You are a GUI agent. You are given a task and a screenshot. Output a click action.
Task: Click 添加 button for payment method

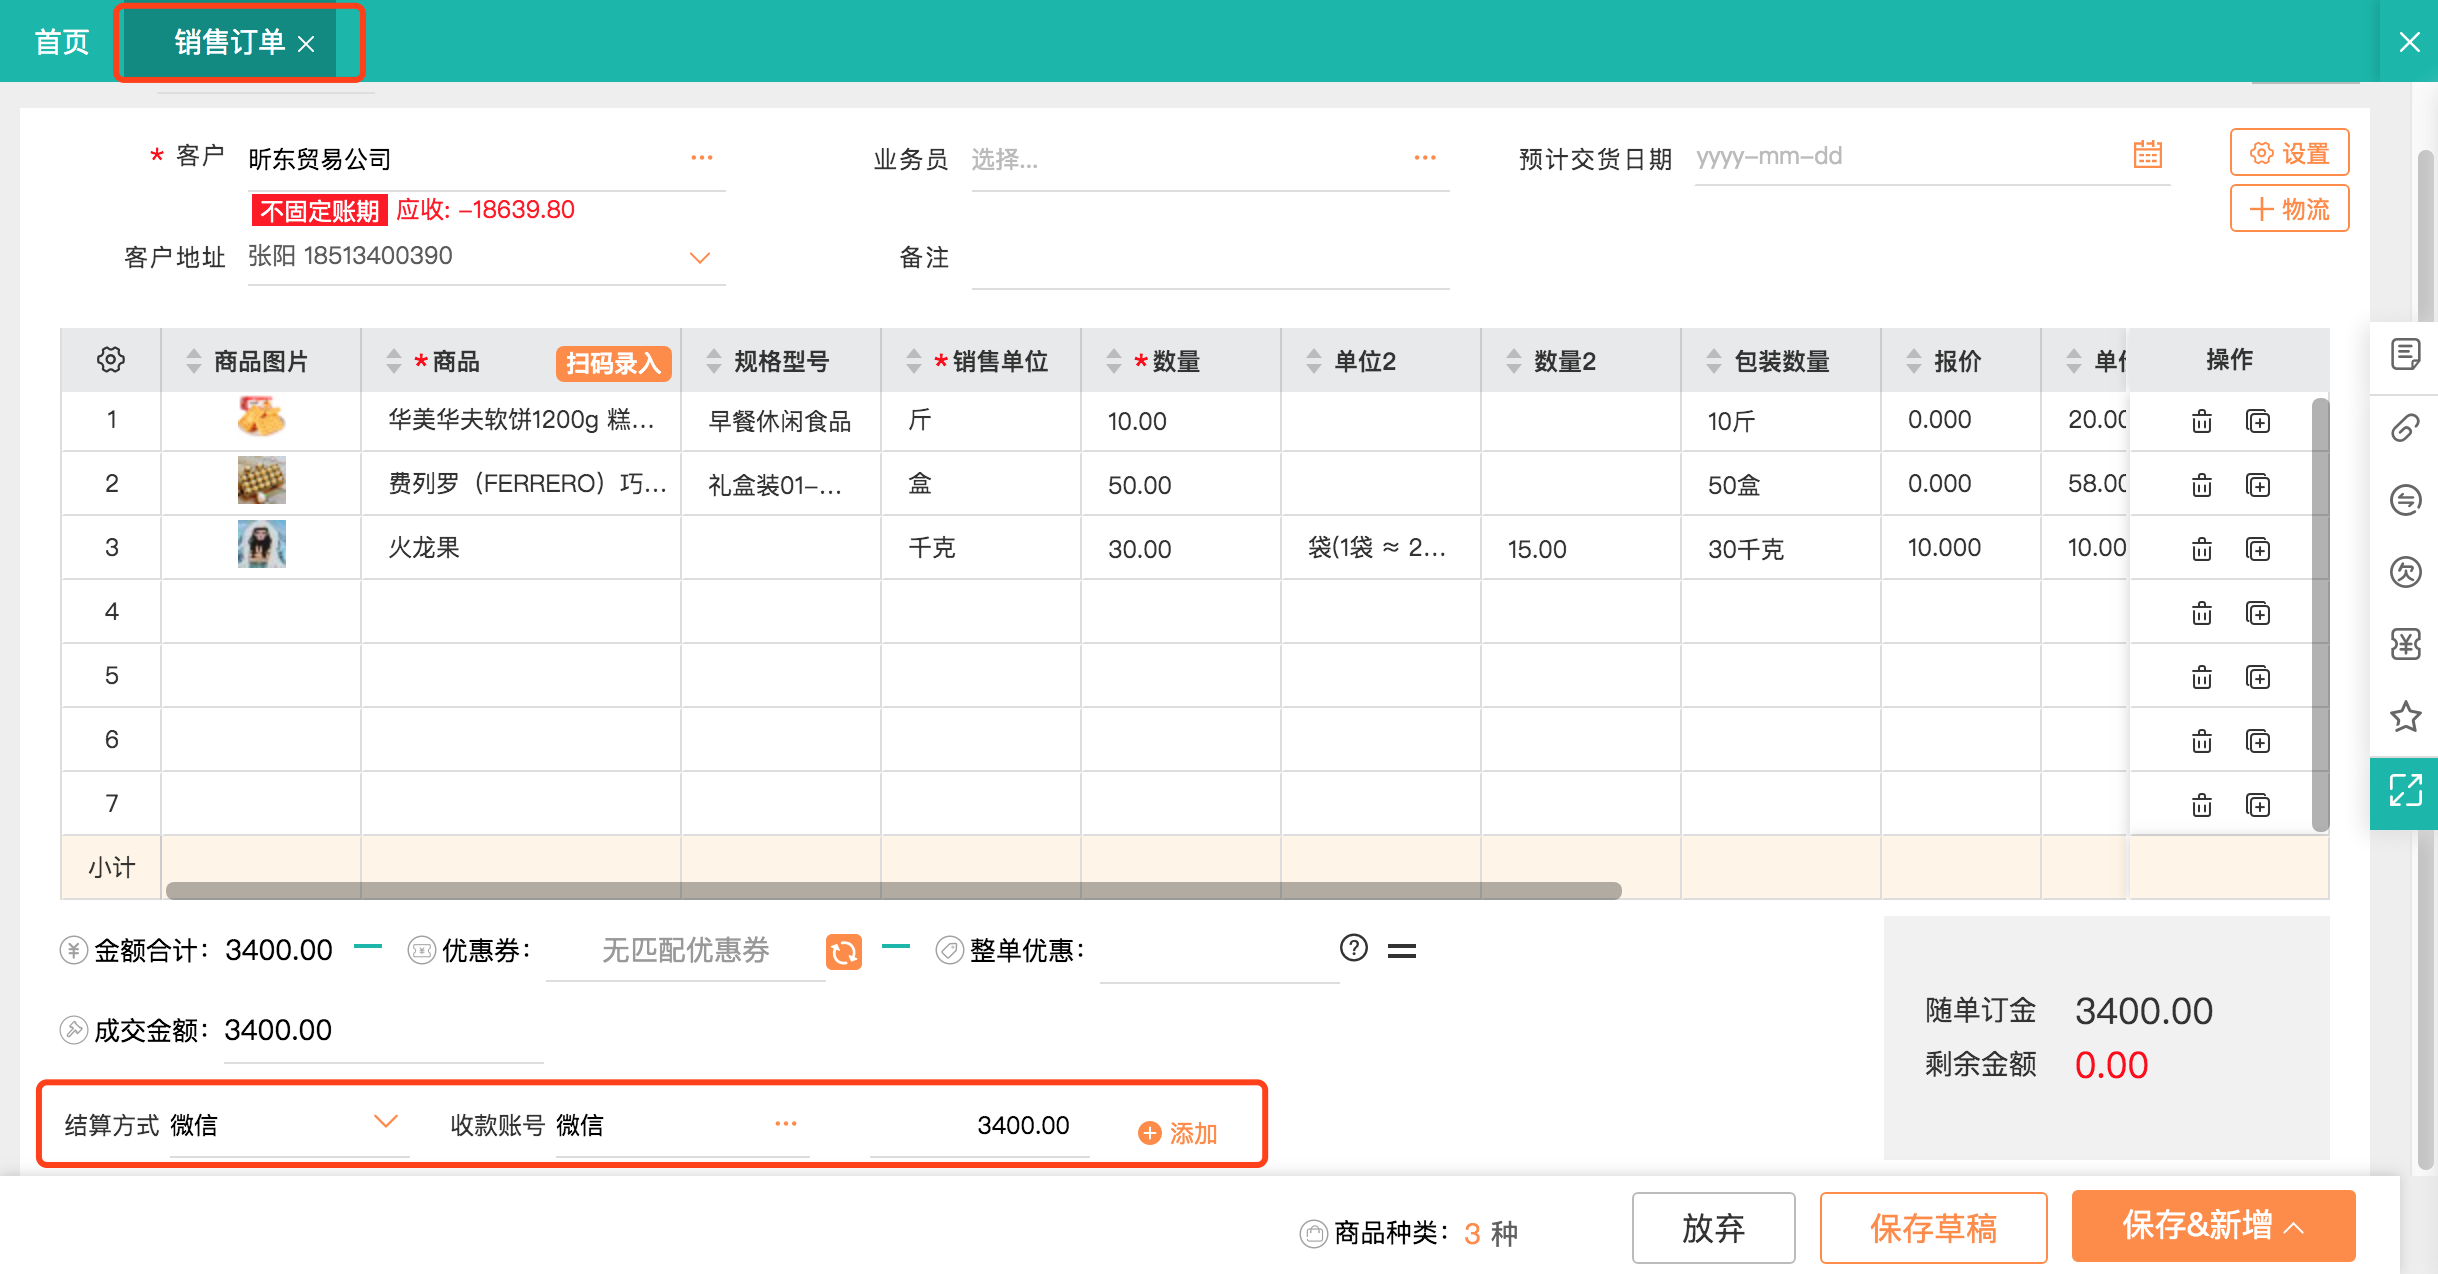[1179, 1129]
